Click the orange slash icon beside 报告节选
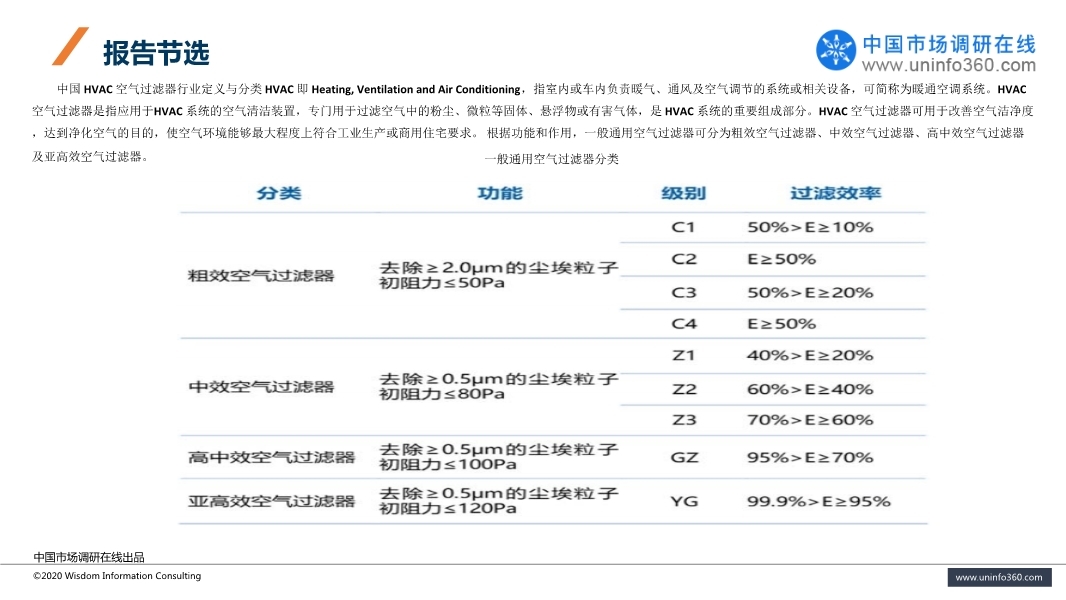Image resolution: width=1066 pixels, height=600 pixels. click(70, 47)
